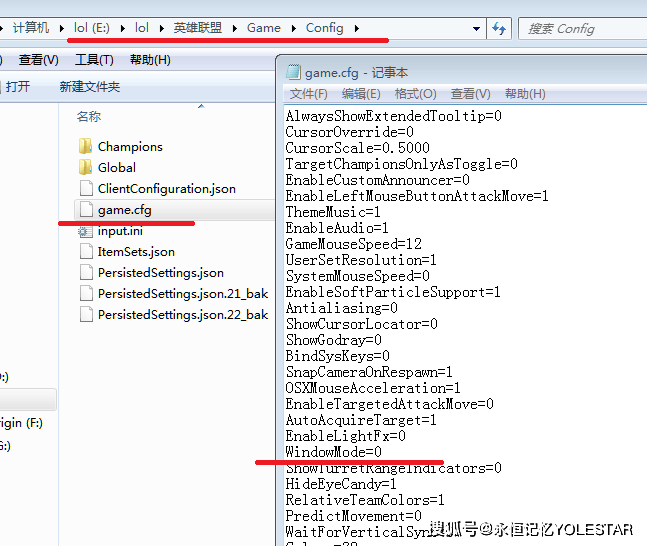Open the Champions folder icon
Screen dimensions: 647x546
click(85, 147)
